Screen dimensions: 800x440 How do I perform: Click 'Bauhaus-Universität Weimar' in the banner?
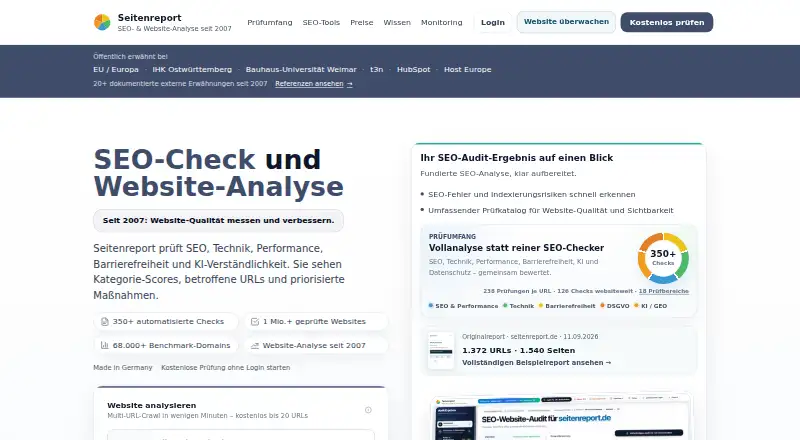301,69
